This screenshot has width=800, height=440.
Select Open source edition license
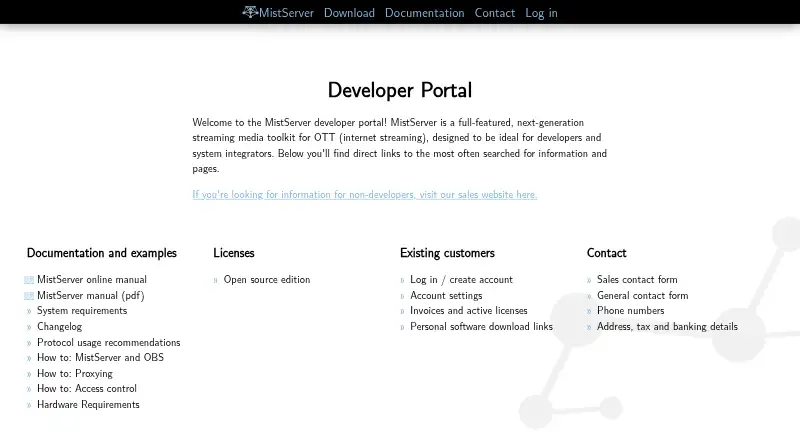point(267,280)
